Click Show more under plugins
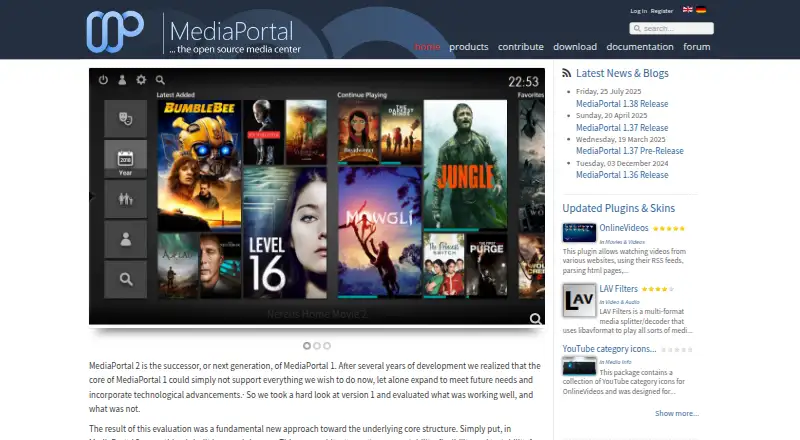Viewport: 800px width, 440px height. (677, 413)
